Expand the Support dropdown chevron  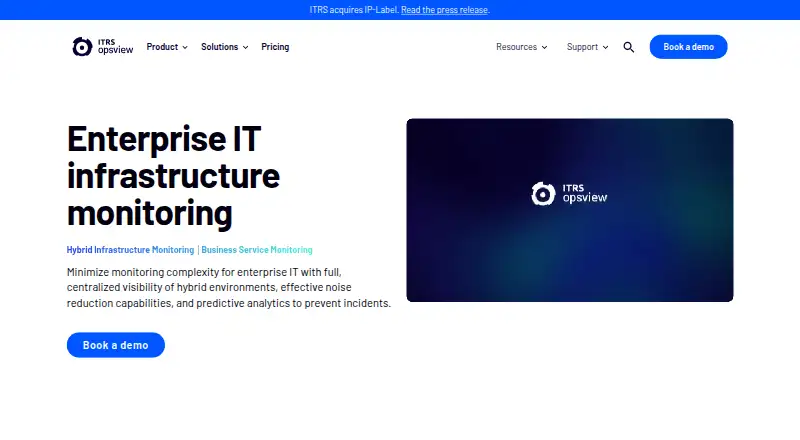pos(605,47)
